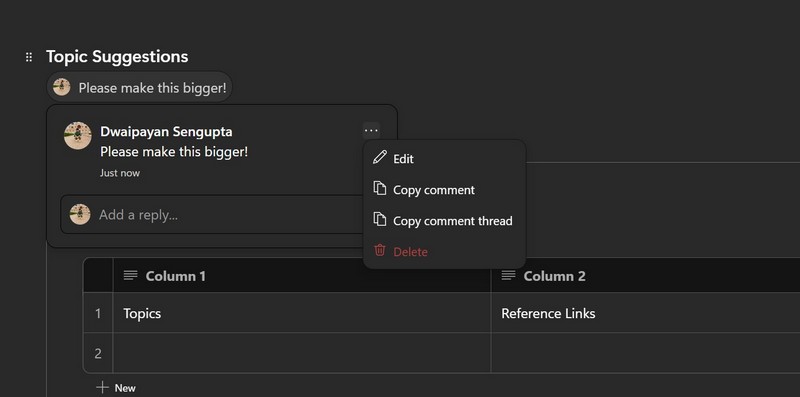Select Edit from the comment menu
This screenshot has height=397, width=800.
pos(444,159)
